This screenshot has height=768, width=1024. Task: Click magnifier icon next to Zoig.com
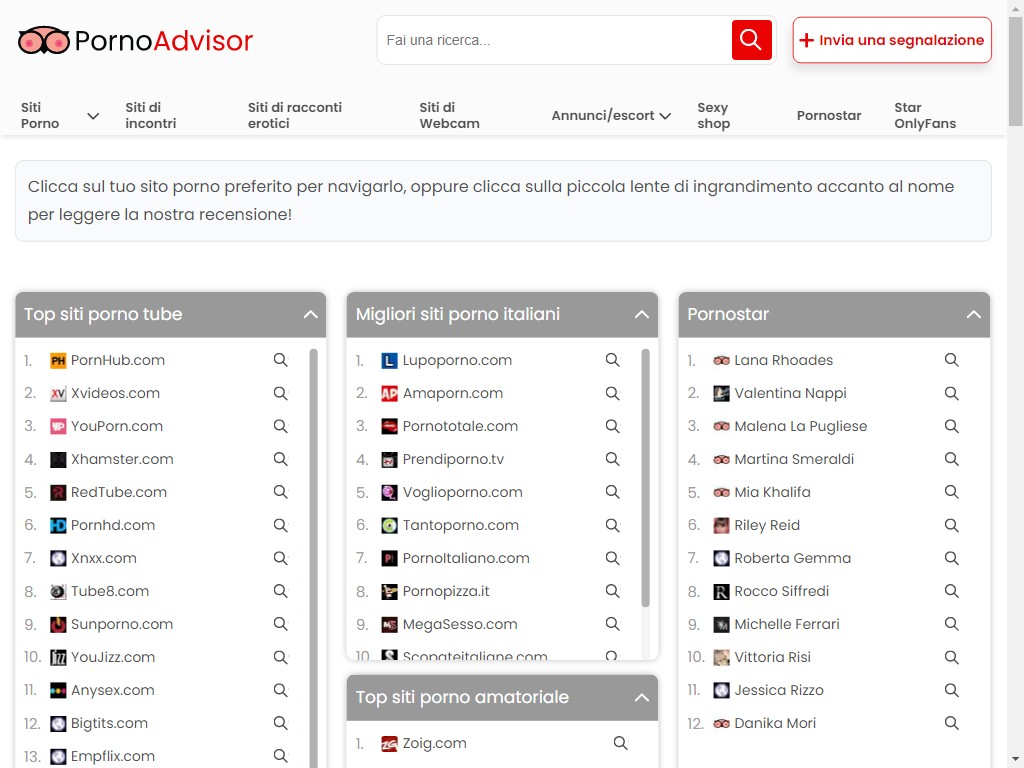(x=620, y=743)
